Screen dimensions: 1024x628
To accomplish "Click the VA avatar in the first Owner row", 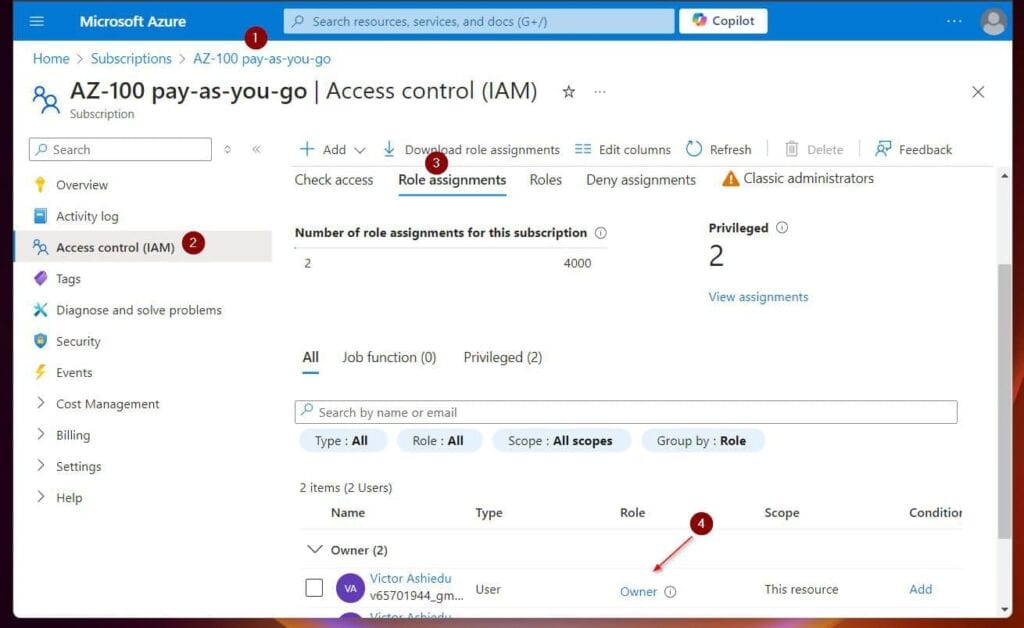I will coord(350,588).
